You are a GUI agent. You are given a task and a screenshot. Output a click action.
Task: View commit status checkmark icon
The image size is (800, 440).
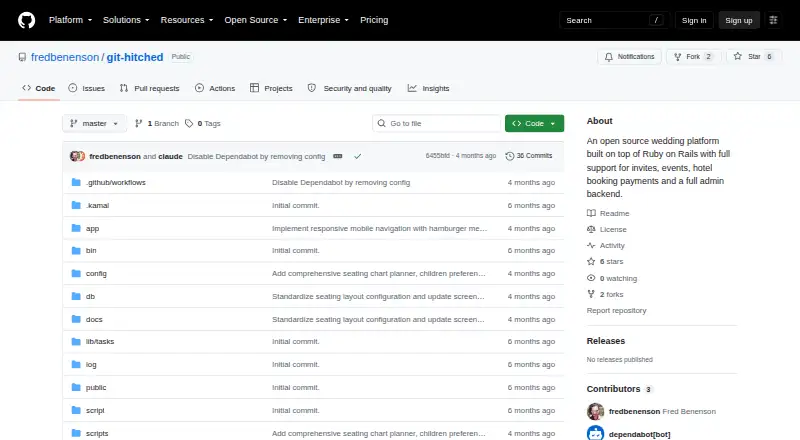(358, 156)
